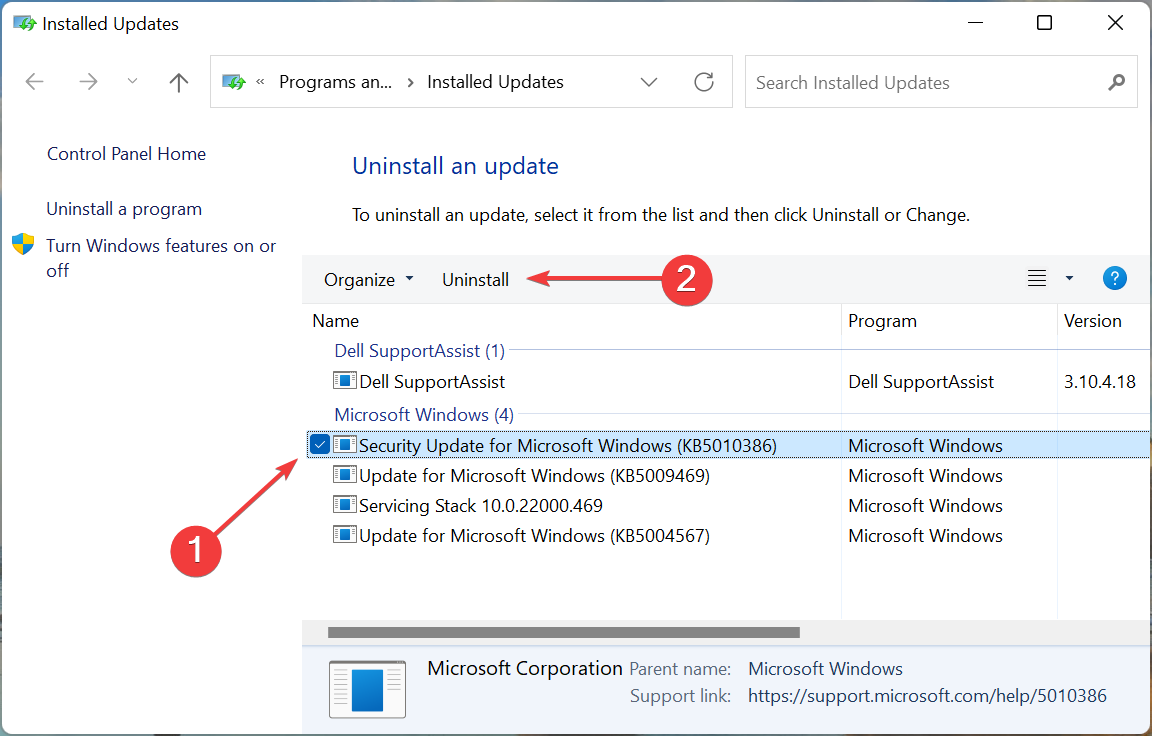Open Uninstall a program link
This screenshot has width=1152, height=736.
tap(124, 209)
